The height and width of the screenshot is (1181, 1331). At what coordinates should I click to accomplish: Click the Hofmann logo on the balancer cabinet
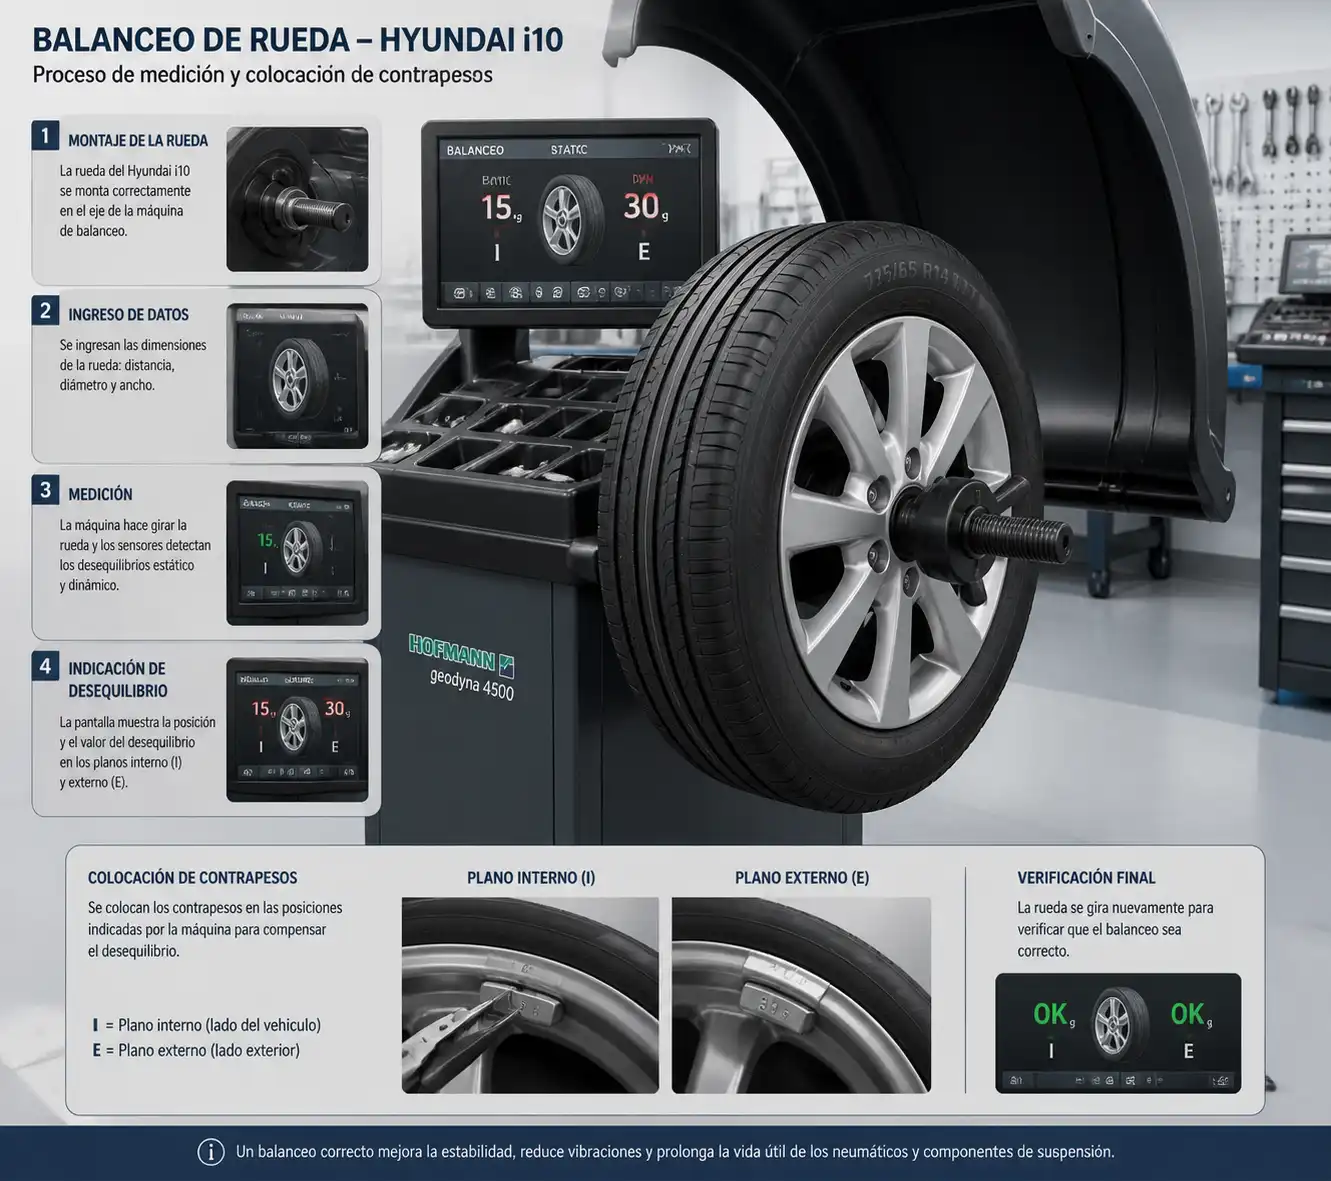pyautogui.click(x=462, y=654)
